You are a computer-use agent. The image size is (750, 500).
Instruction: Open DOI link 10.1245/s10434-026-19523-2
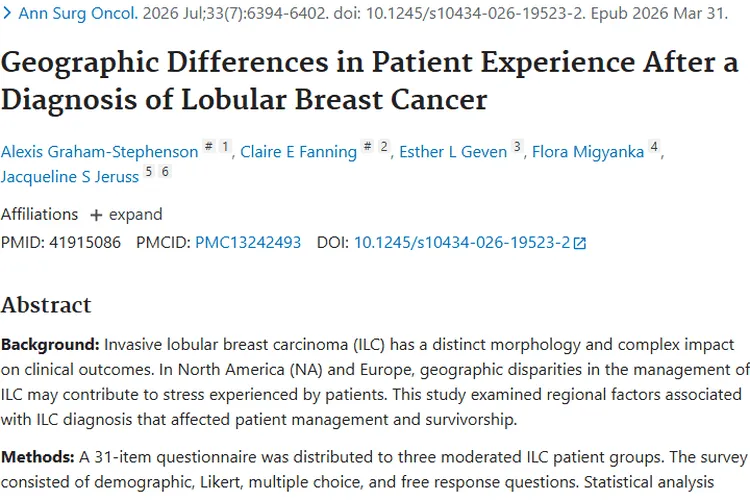[462, 243]
